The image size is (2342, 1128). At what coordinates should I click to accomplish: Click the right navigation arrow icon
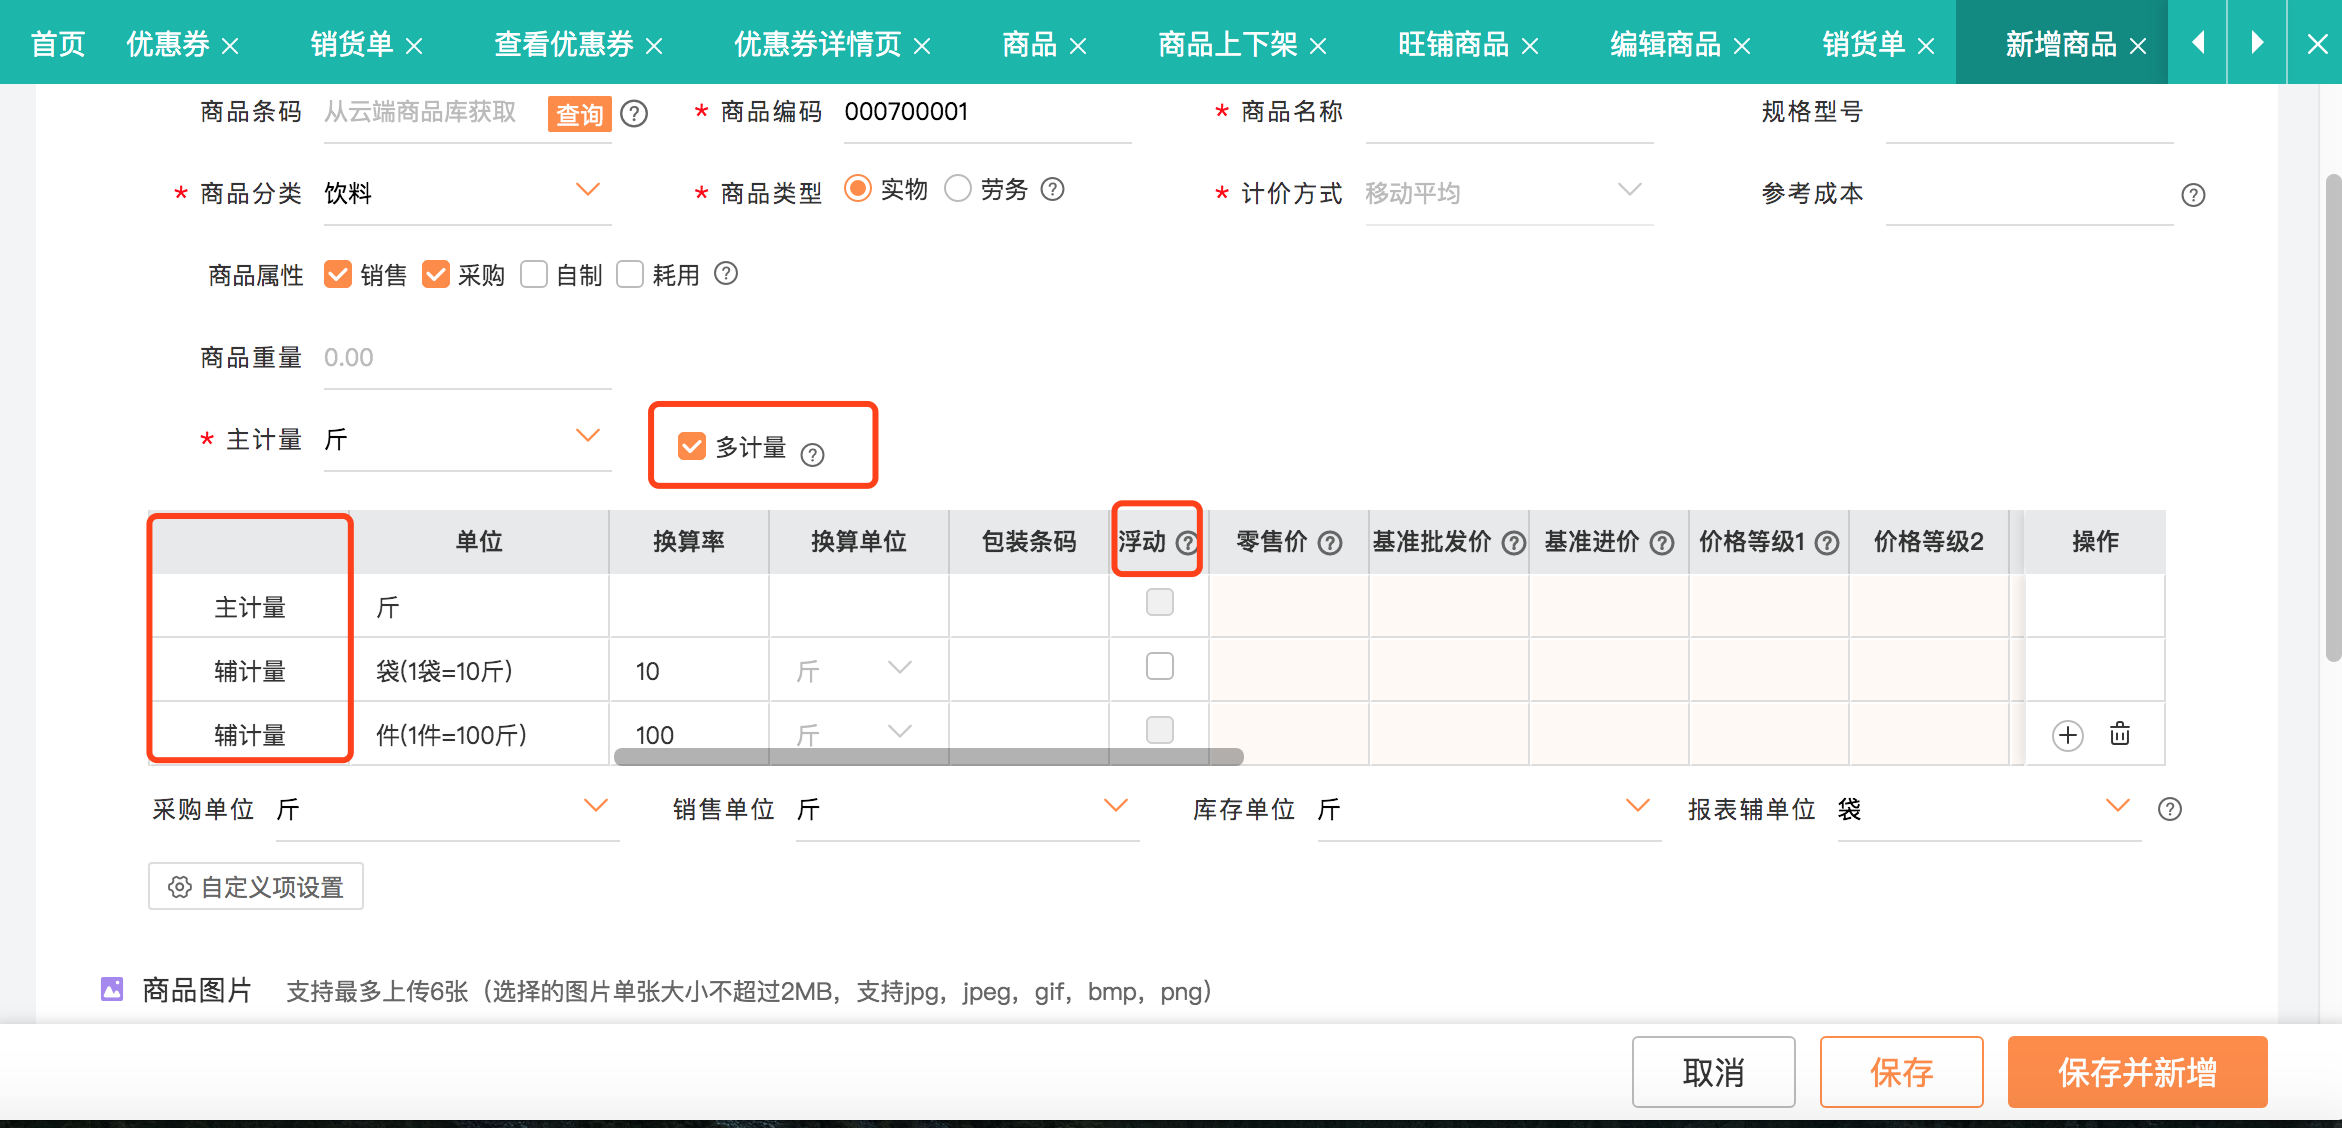(x=2257, y=40)
